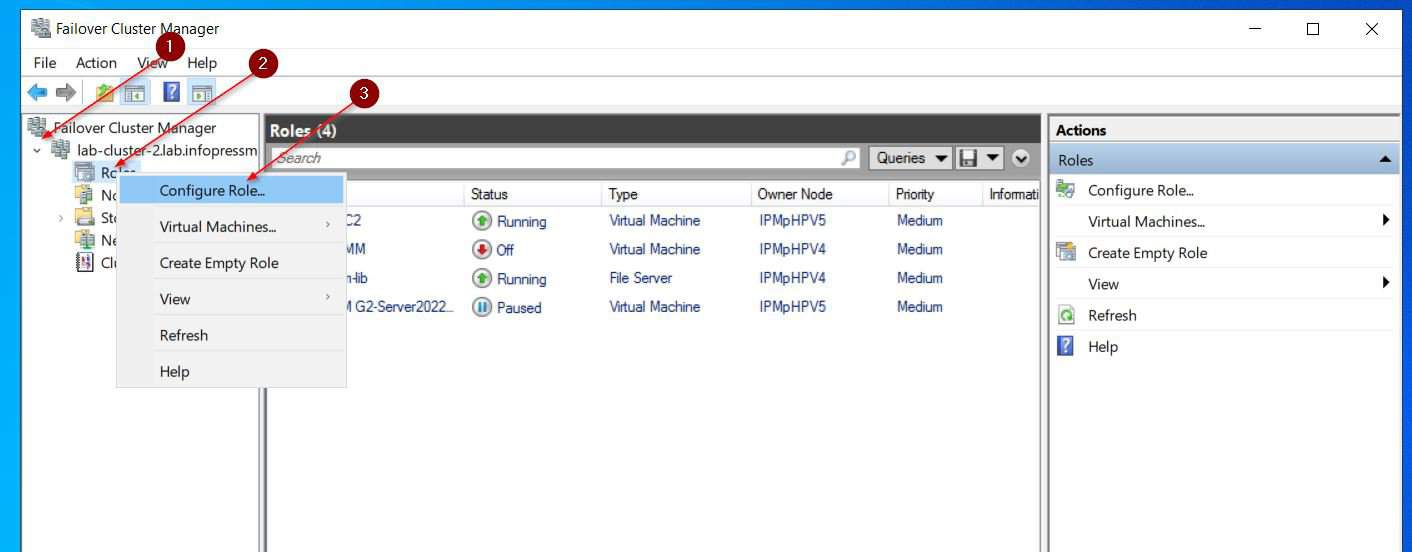Image resolution: width=1412 pixels, height=552 pixels.
Task: Click the blue Back arrow in toolbar
Action: (37, 93)
